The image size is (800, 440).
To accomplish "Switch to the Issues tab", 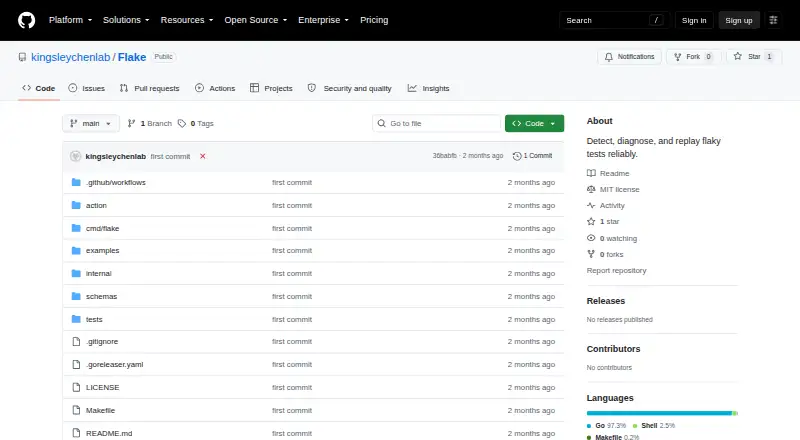I will 87,88.
